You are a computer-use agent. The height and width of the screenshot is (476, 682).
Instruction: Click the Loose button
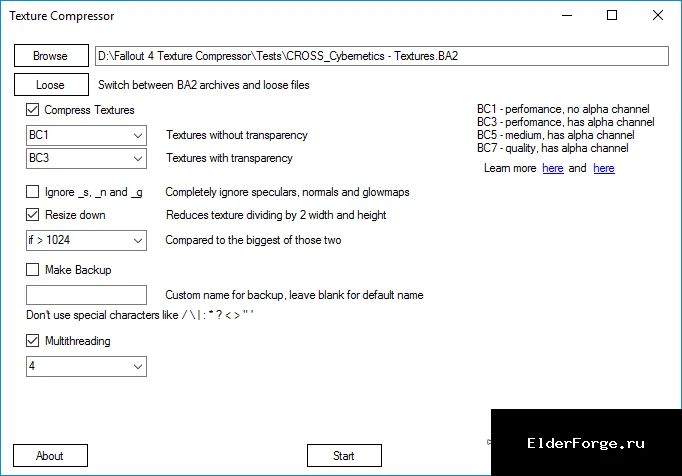(51, 85)
